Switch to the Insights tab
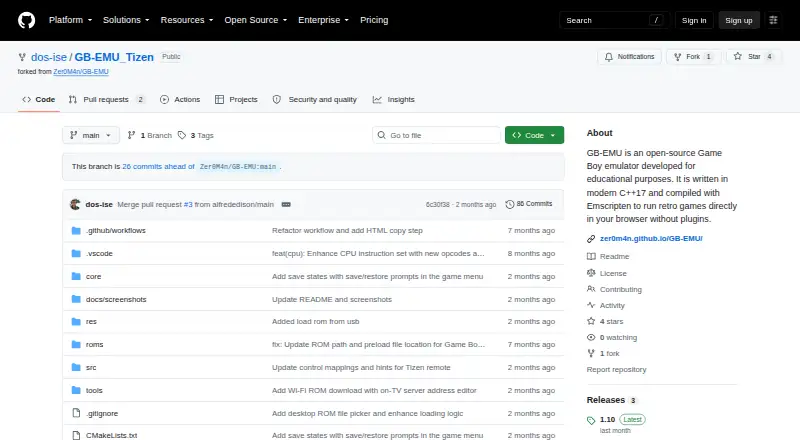Image resolution: width=800 pixels, height=440 pixels. click(394, 100)
